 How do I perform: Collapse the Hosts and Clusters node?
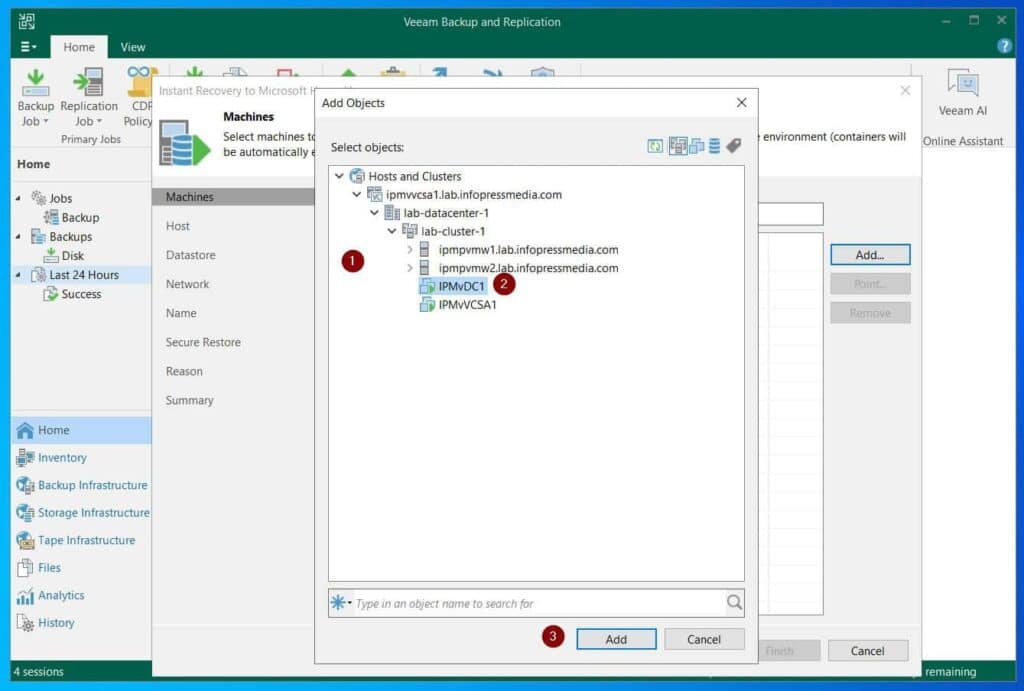(339, 176)
